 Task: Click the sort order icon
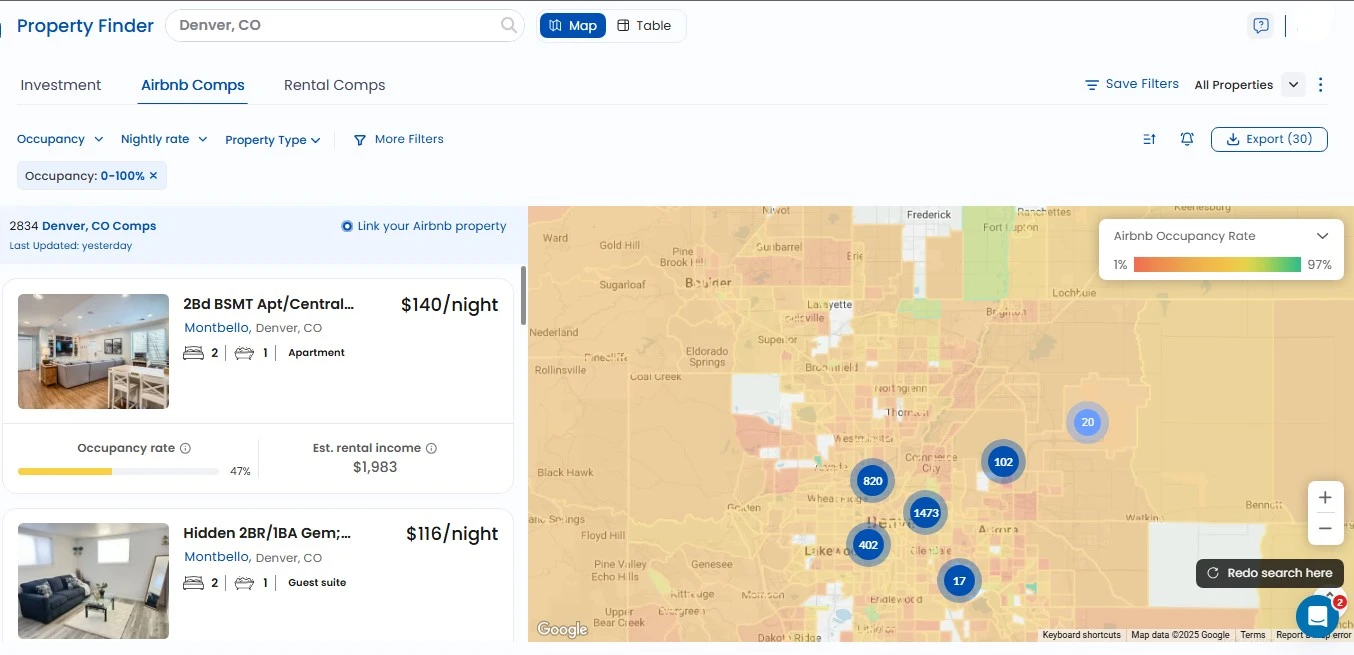1149,140
